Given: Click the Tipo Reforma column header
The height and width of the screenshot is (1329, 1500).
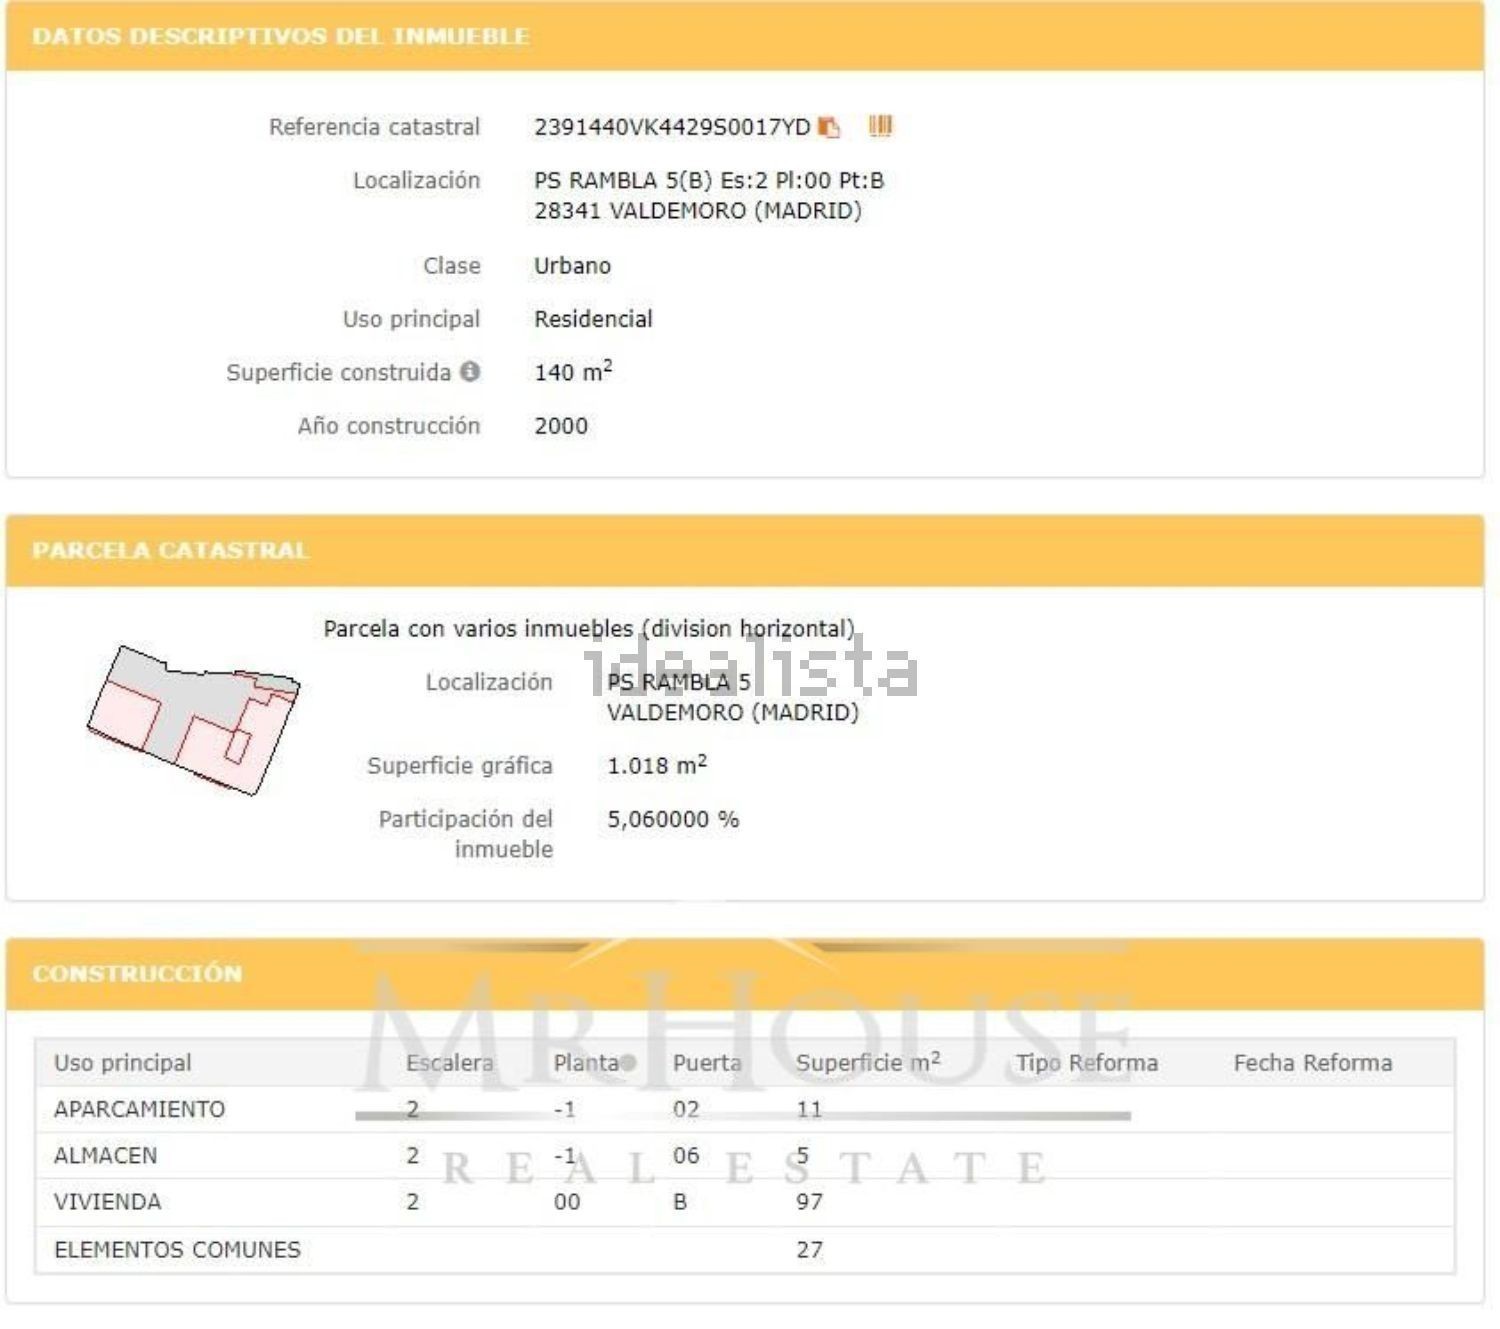Looking at the screenshot, I should (1086, 1063).
